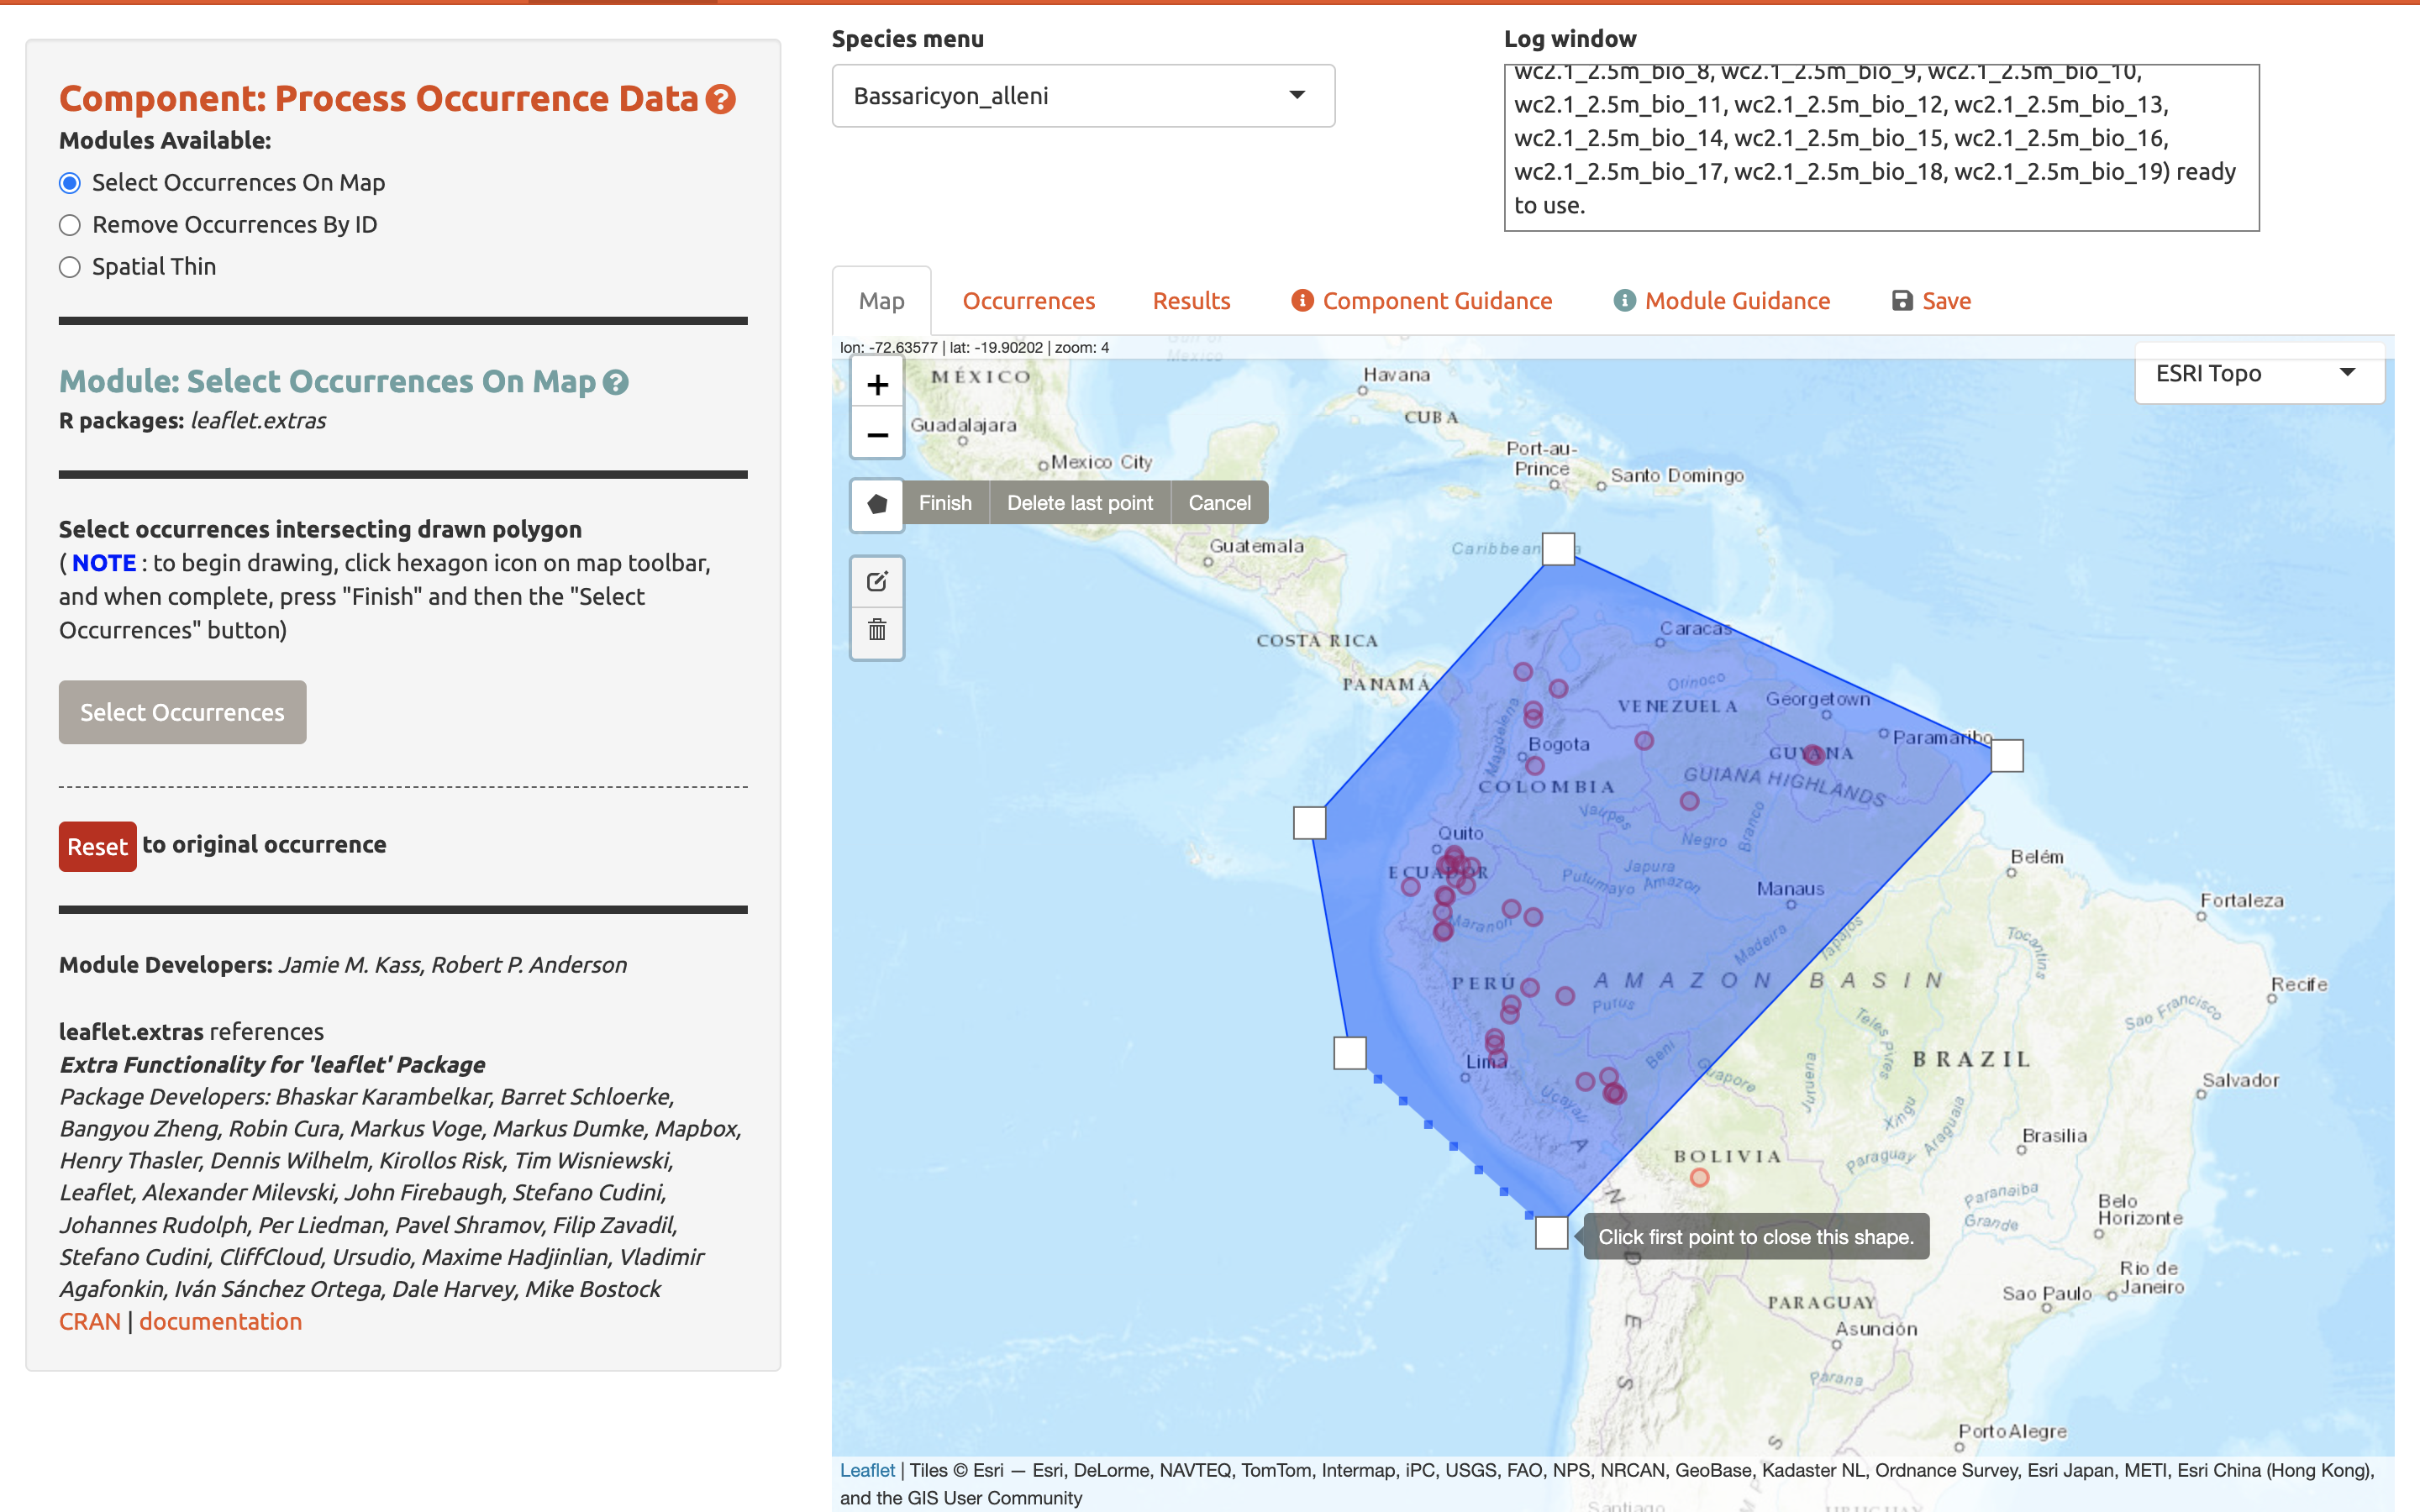
Task: Open the module help question mark icon
Action: 616,382
